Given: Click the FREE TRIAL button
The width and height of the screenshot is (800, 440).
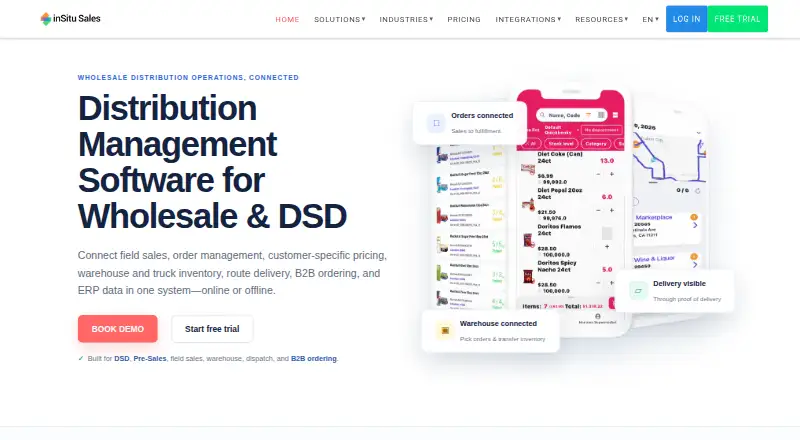Looking at the screenshot, I should tap(737, 19).
